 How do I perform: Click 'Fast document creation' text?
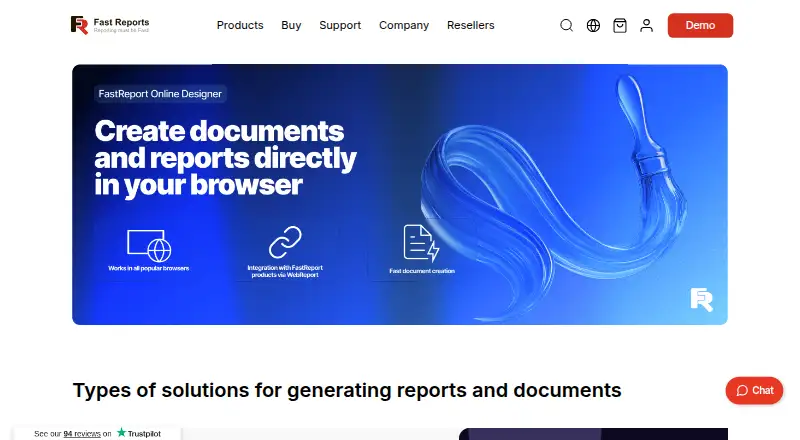point(422,271)
